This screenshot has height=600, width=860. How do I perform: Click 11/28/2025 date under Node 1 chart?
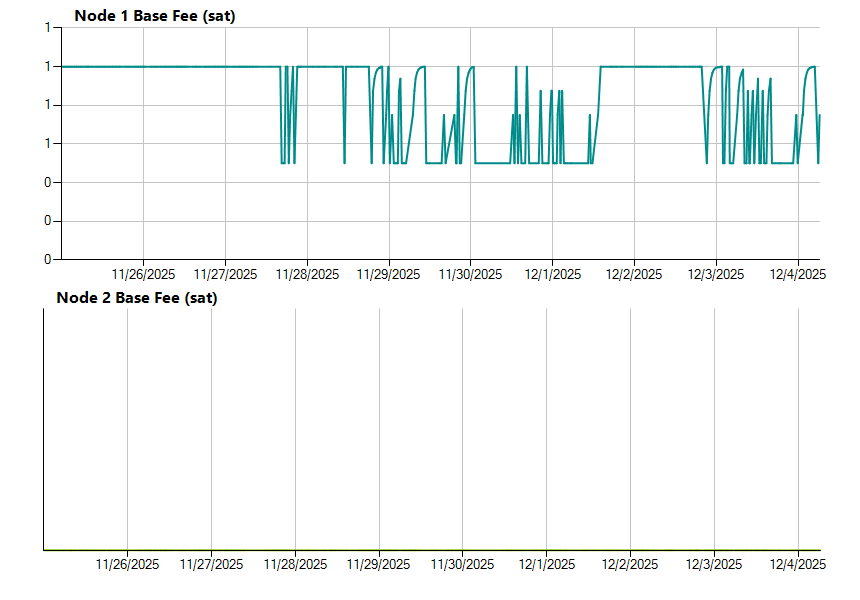point(307,273)
